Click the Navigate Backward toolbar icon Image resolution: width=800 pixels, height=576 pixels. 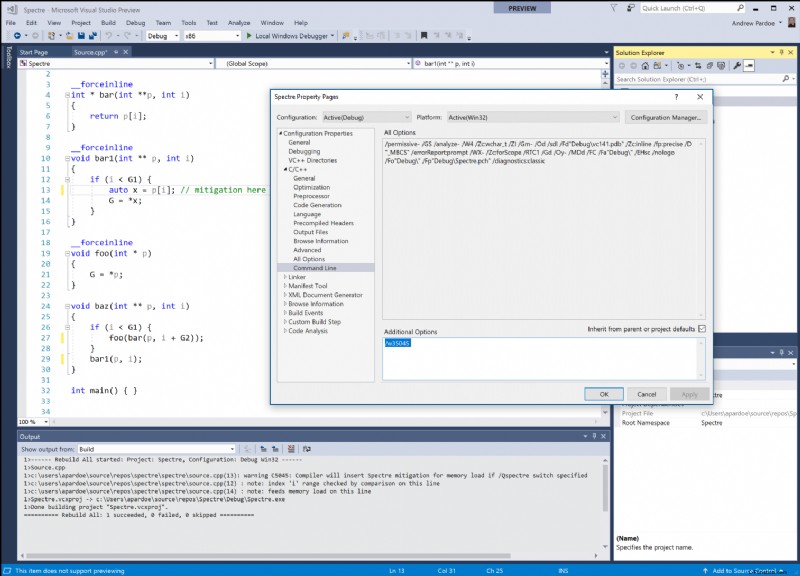19,35
